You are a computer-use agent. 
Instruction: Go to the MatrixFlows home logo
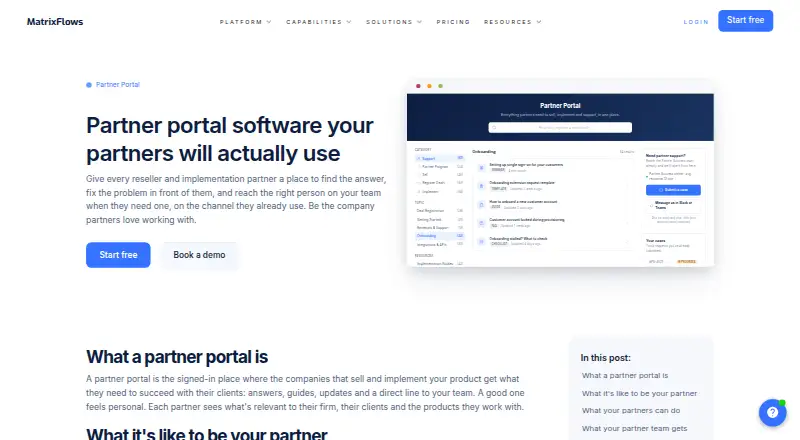(55, 22)
